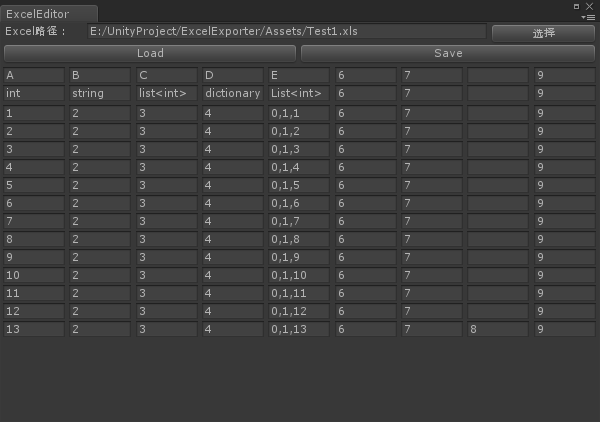
Task: Click the 选择 file browse button
Action: pos(543,32)
